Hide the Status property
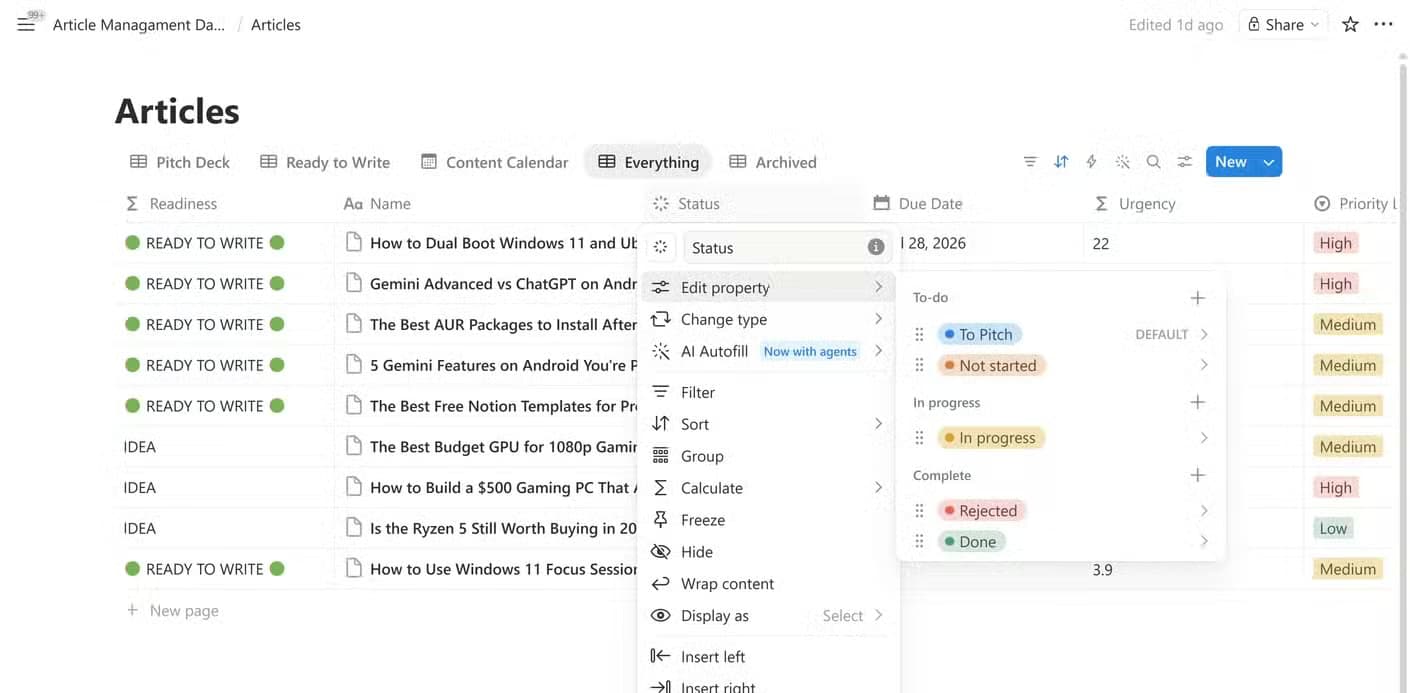This screenshot has height=693, width=1410. [x=770, y=552]
